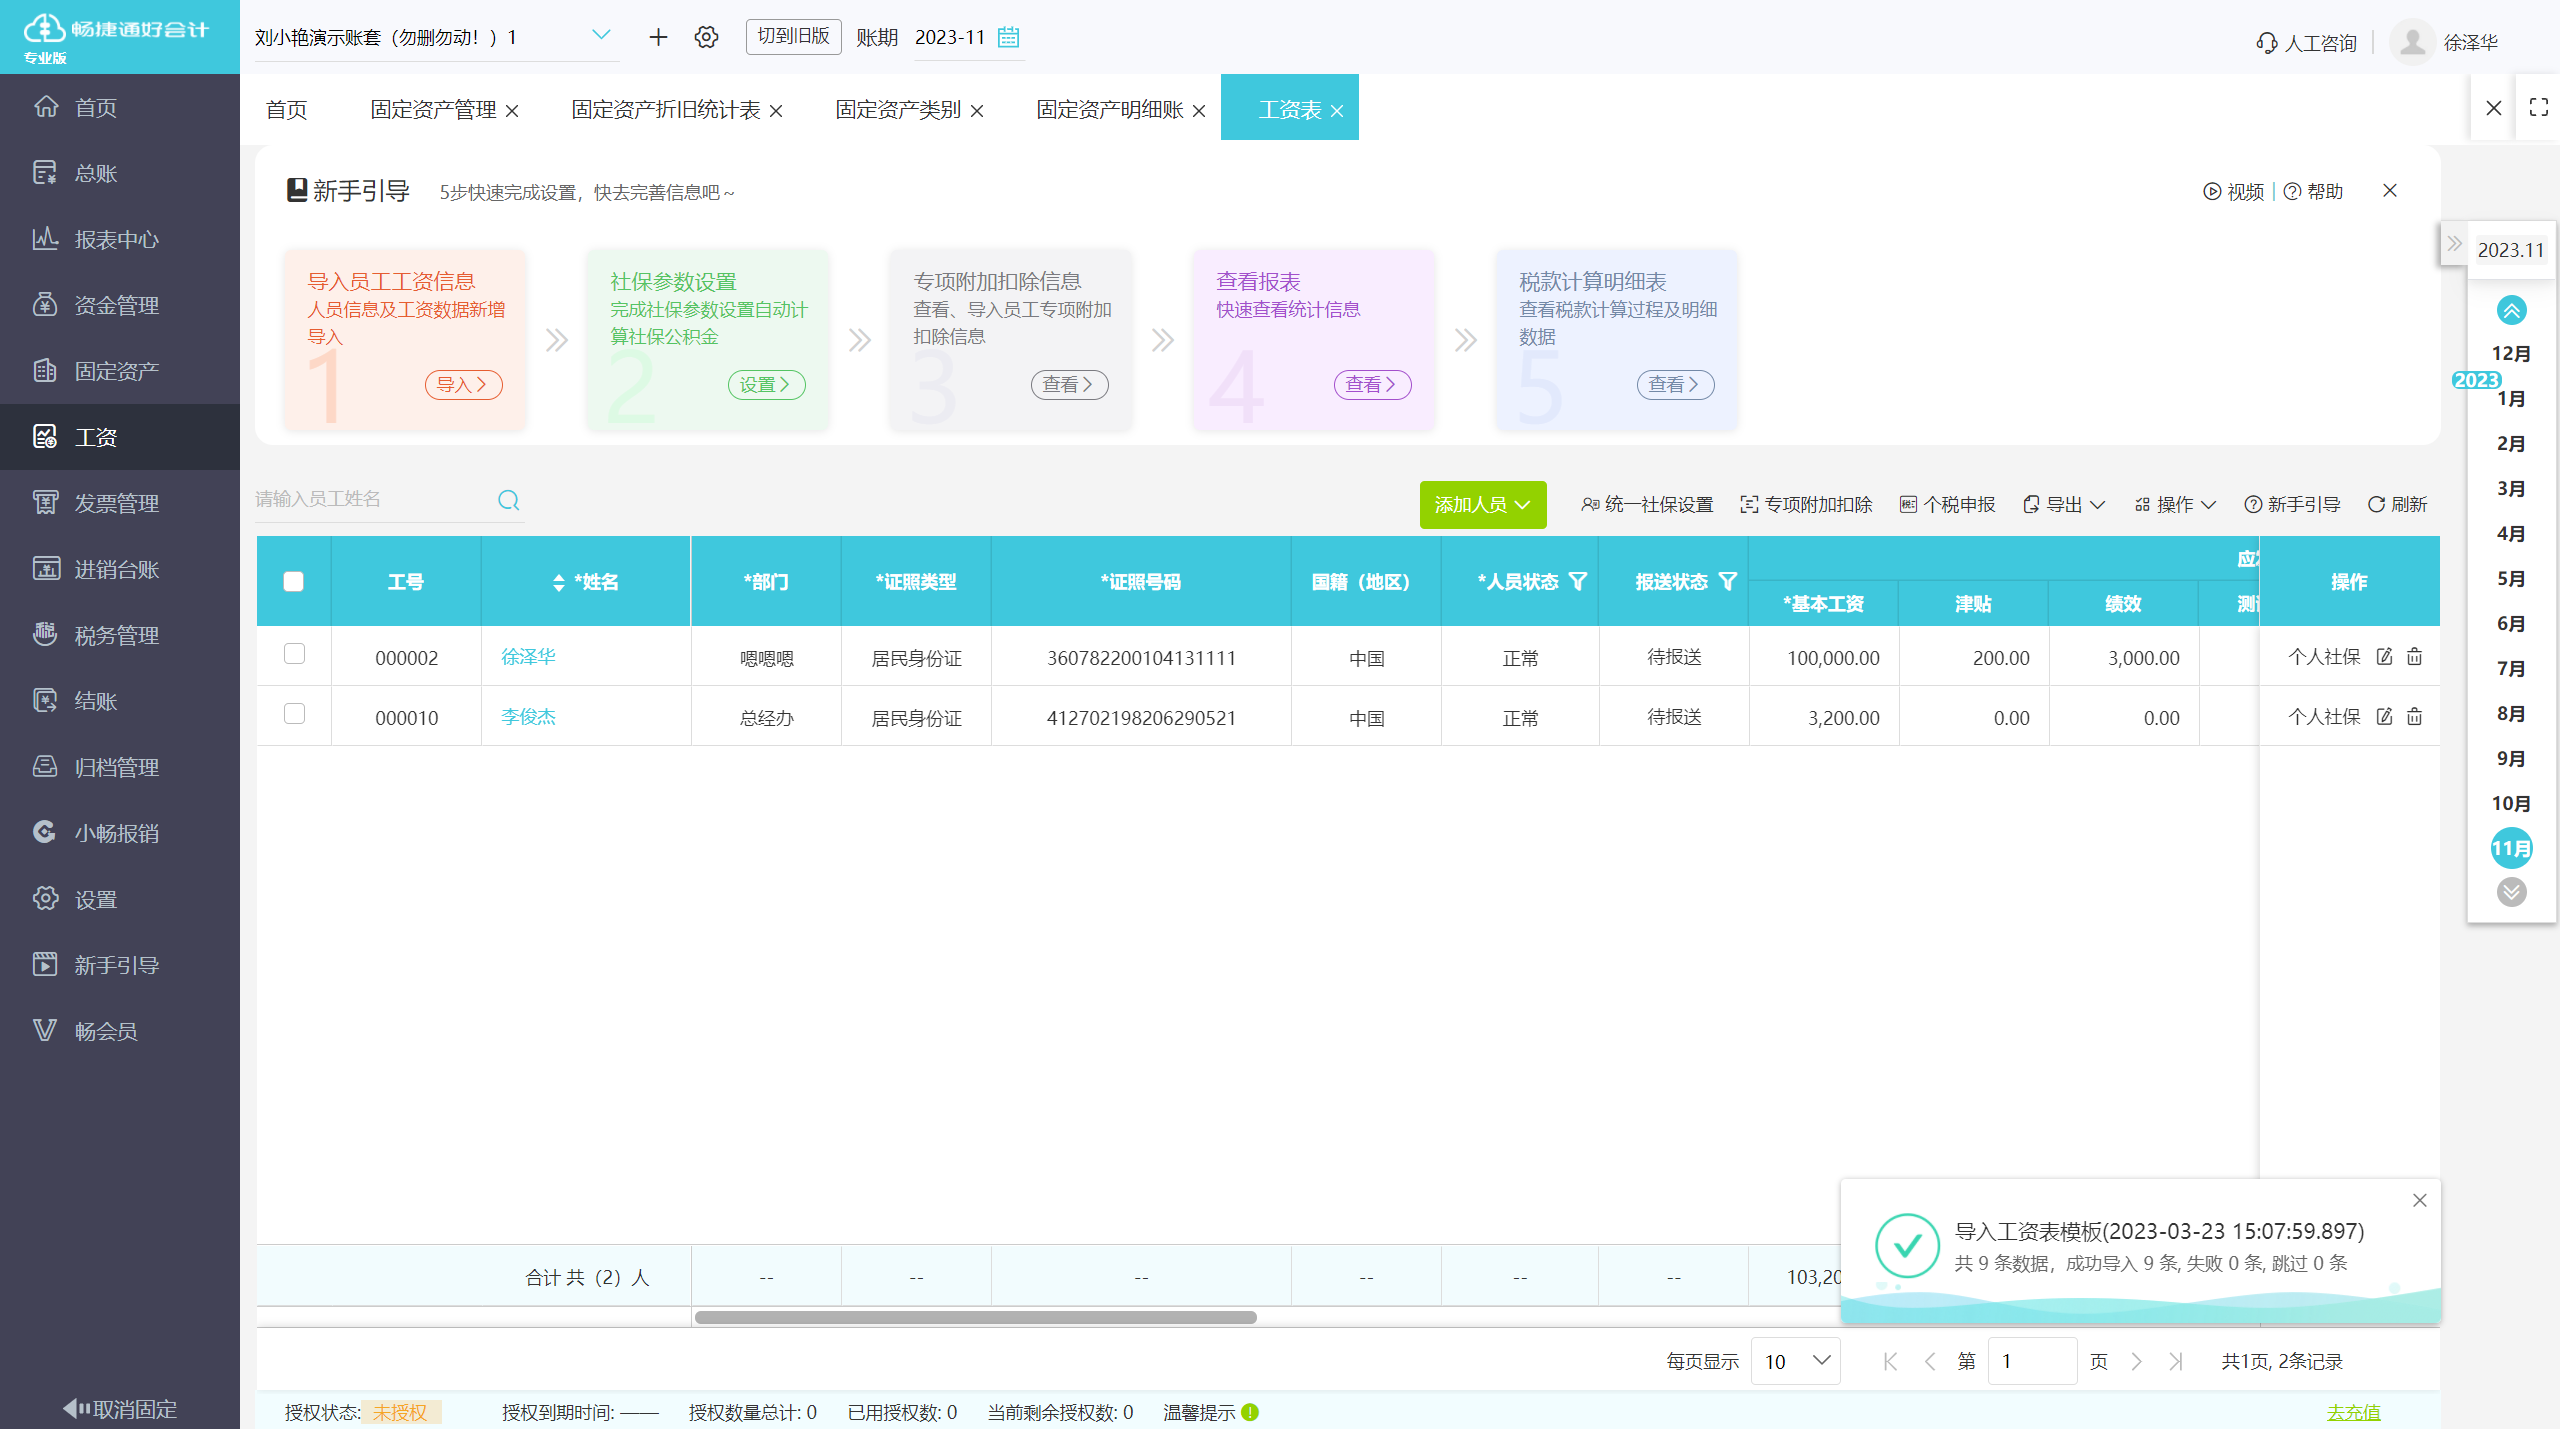Click employee name 徐泽华 link
This screenshot has height=1429, width=2560.
tap(527, 656)
